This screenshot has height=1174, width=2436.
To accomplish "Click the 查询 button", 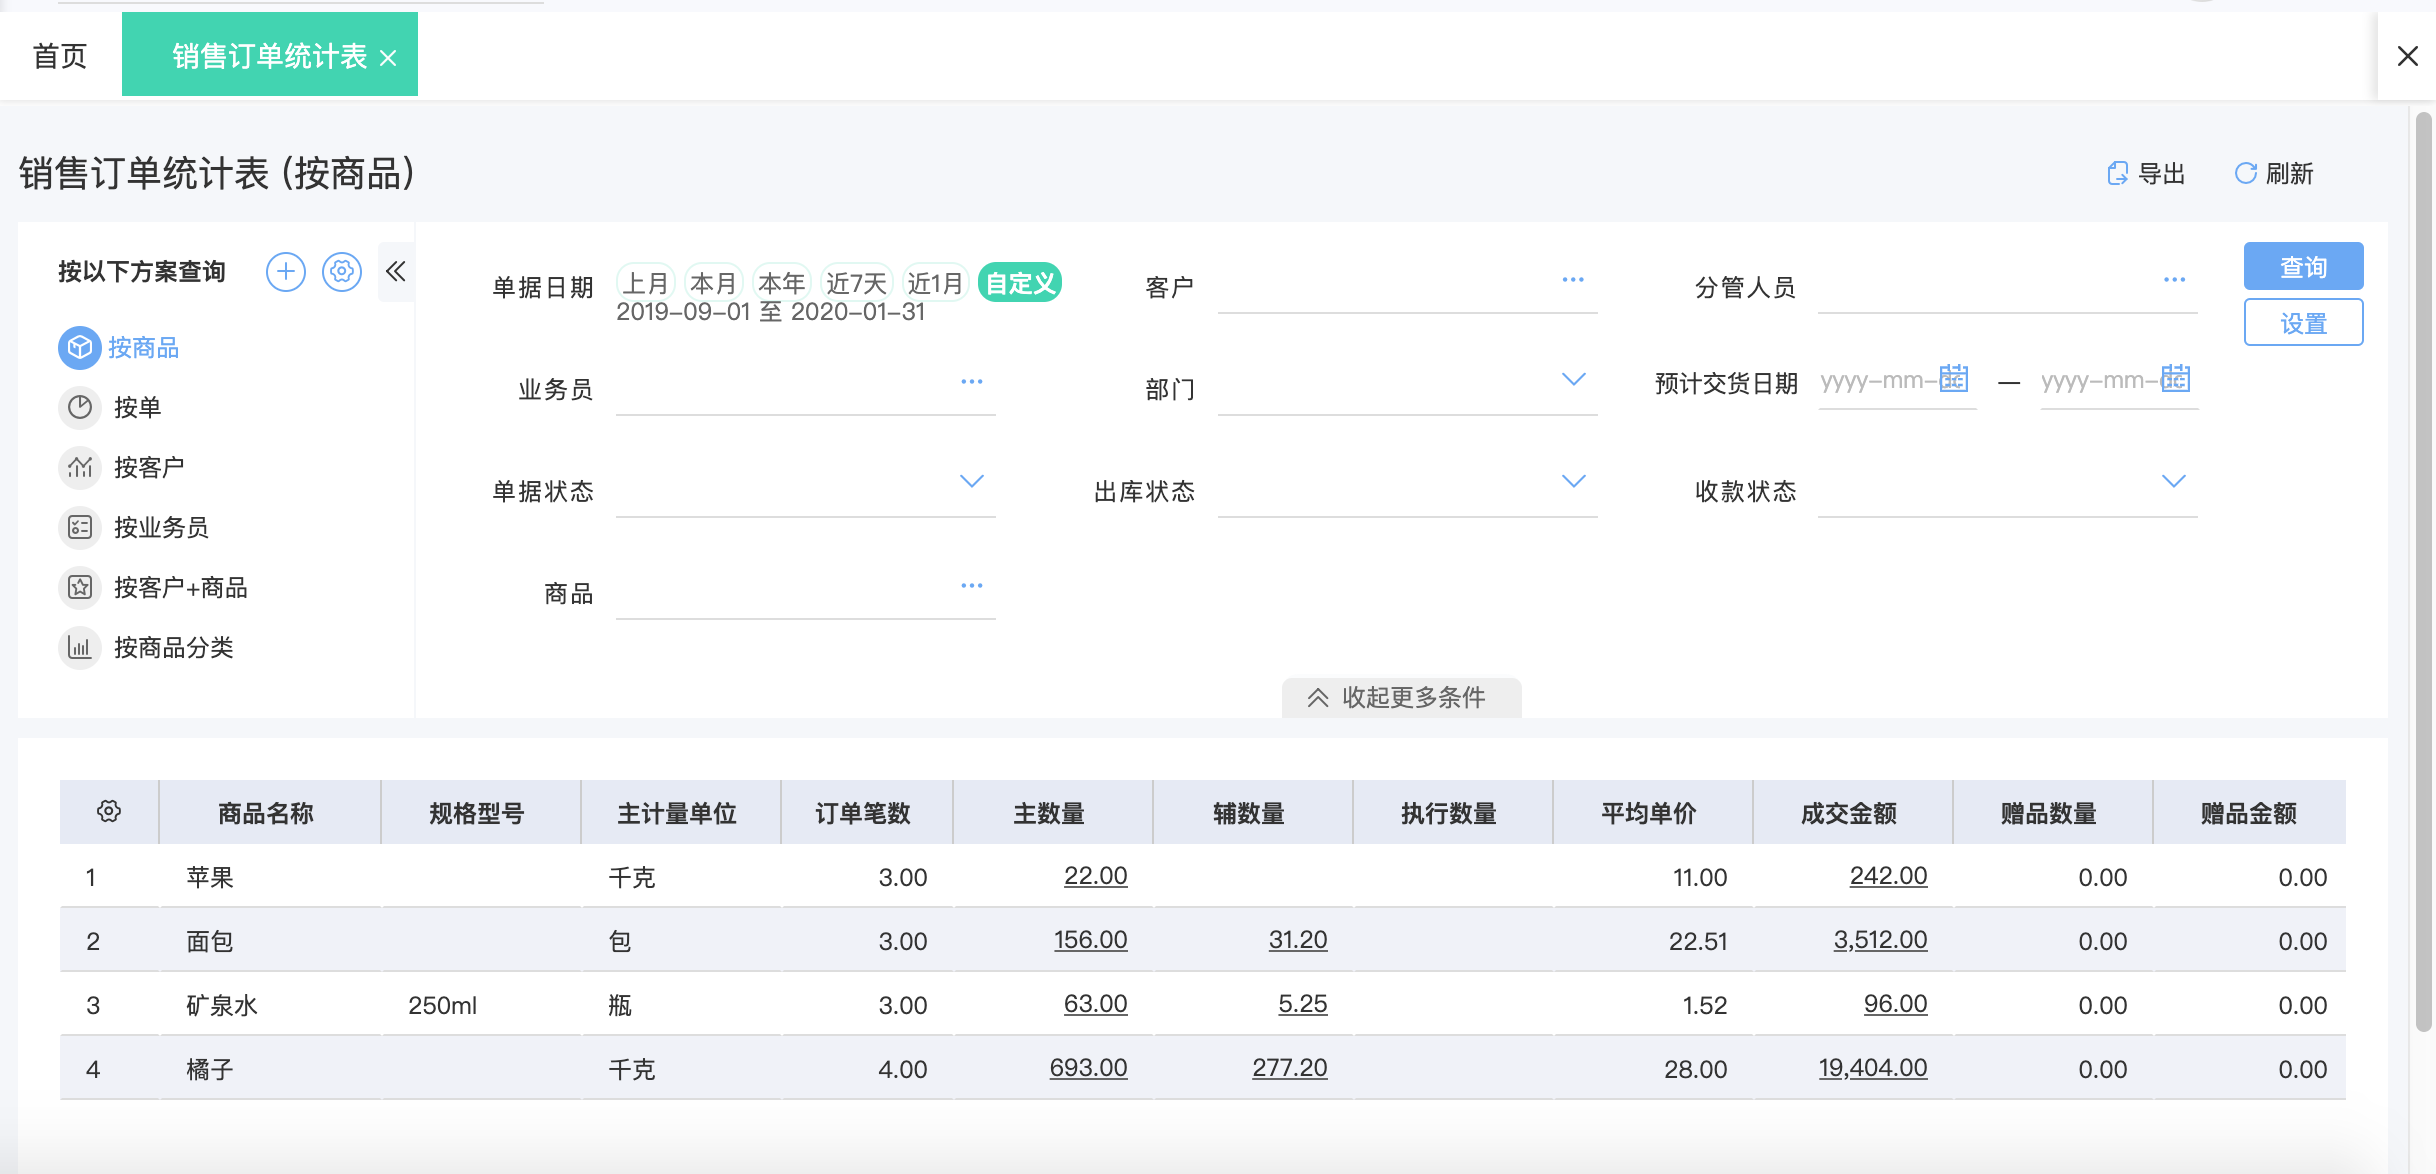I will coord(2306,267).
